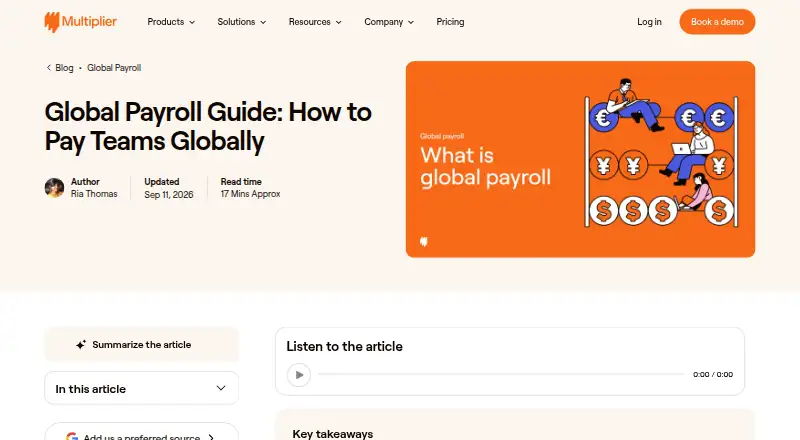Open the Blog breadcrumb link

[64, 68]
